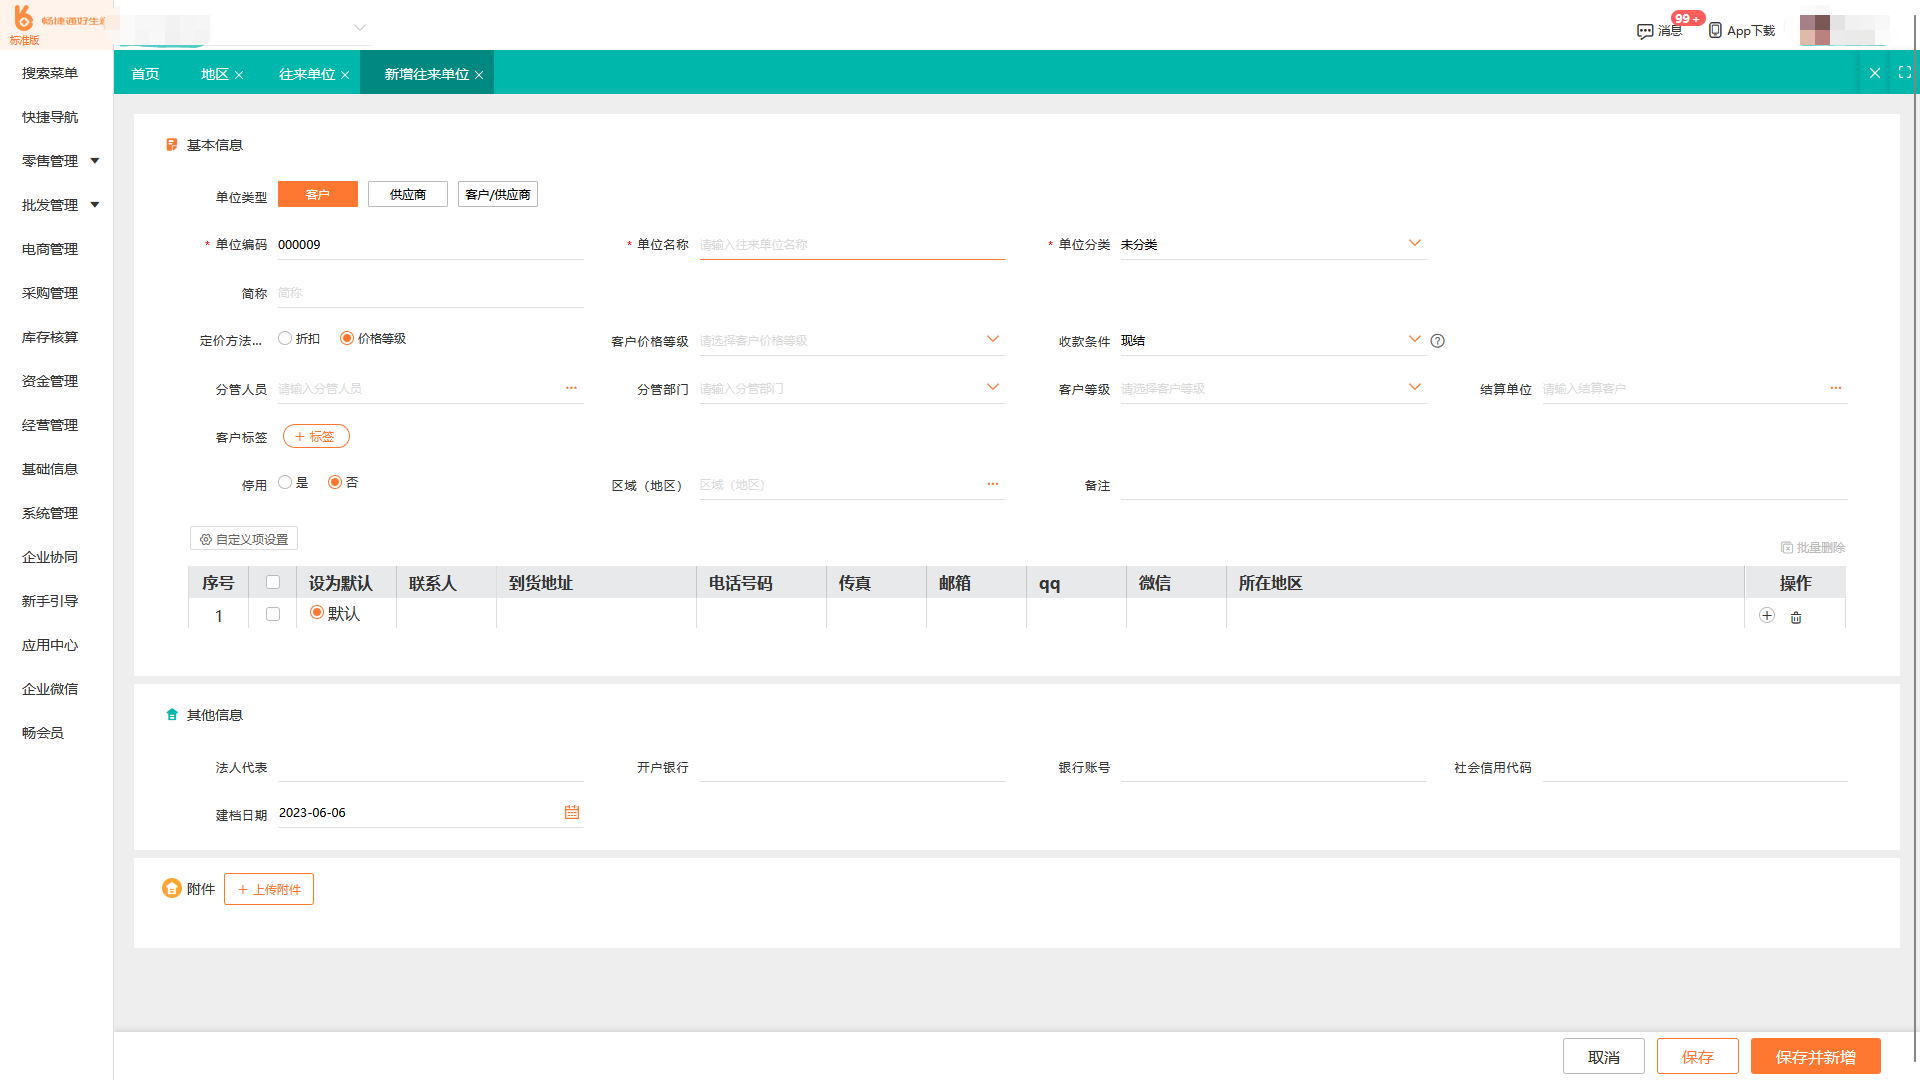
Task: Click 单位名称 input field
Action: pos(851,244)
